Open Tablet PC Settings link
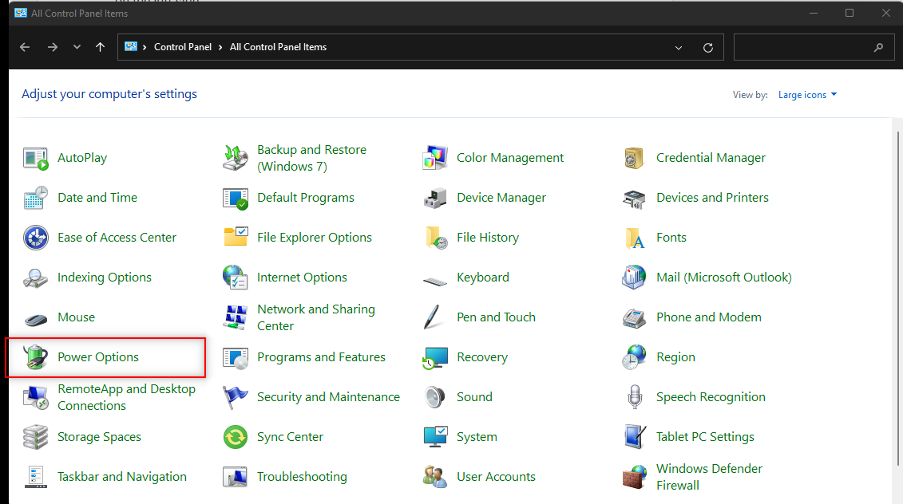 tap(705, 437)
